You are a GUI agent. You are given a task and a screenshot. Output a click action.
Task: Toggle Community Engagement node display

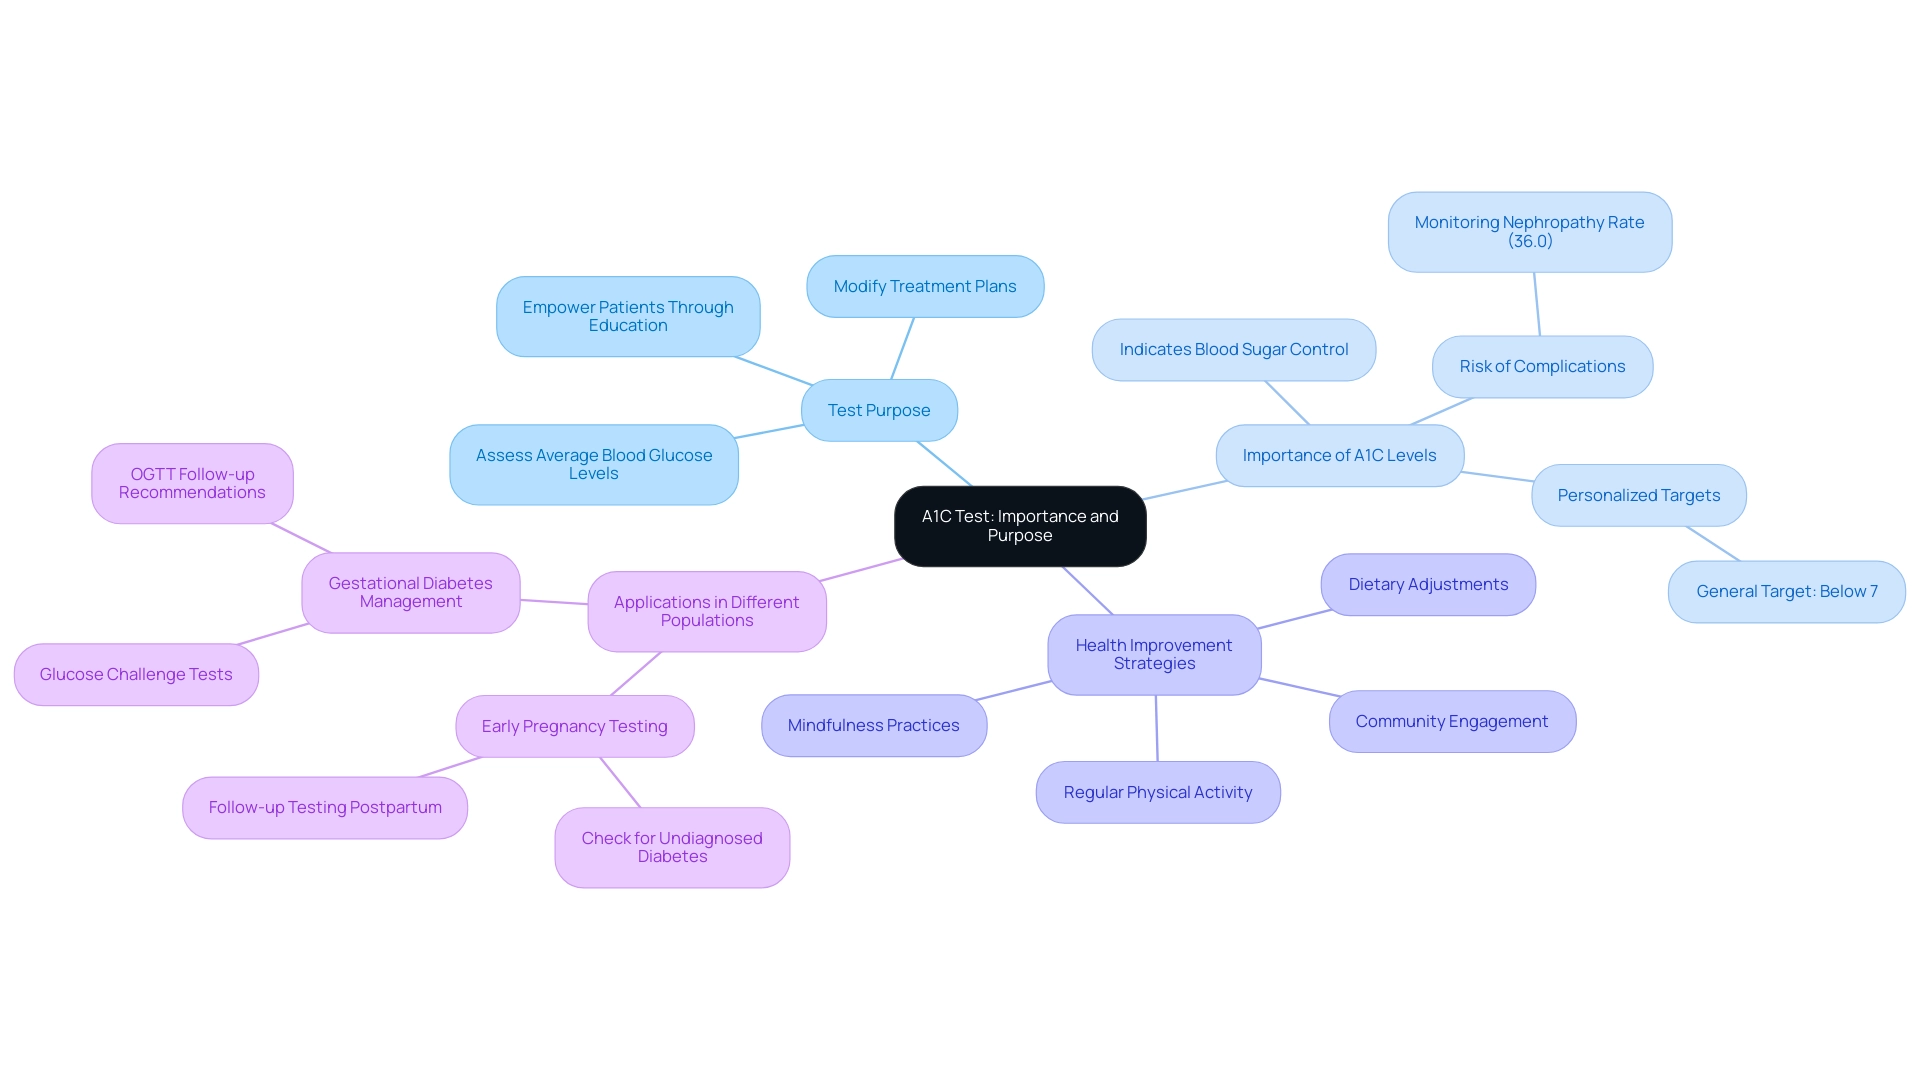[x=1451, y=720]
